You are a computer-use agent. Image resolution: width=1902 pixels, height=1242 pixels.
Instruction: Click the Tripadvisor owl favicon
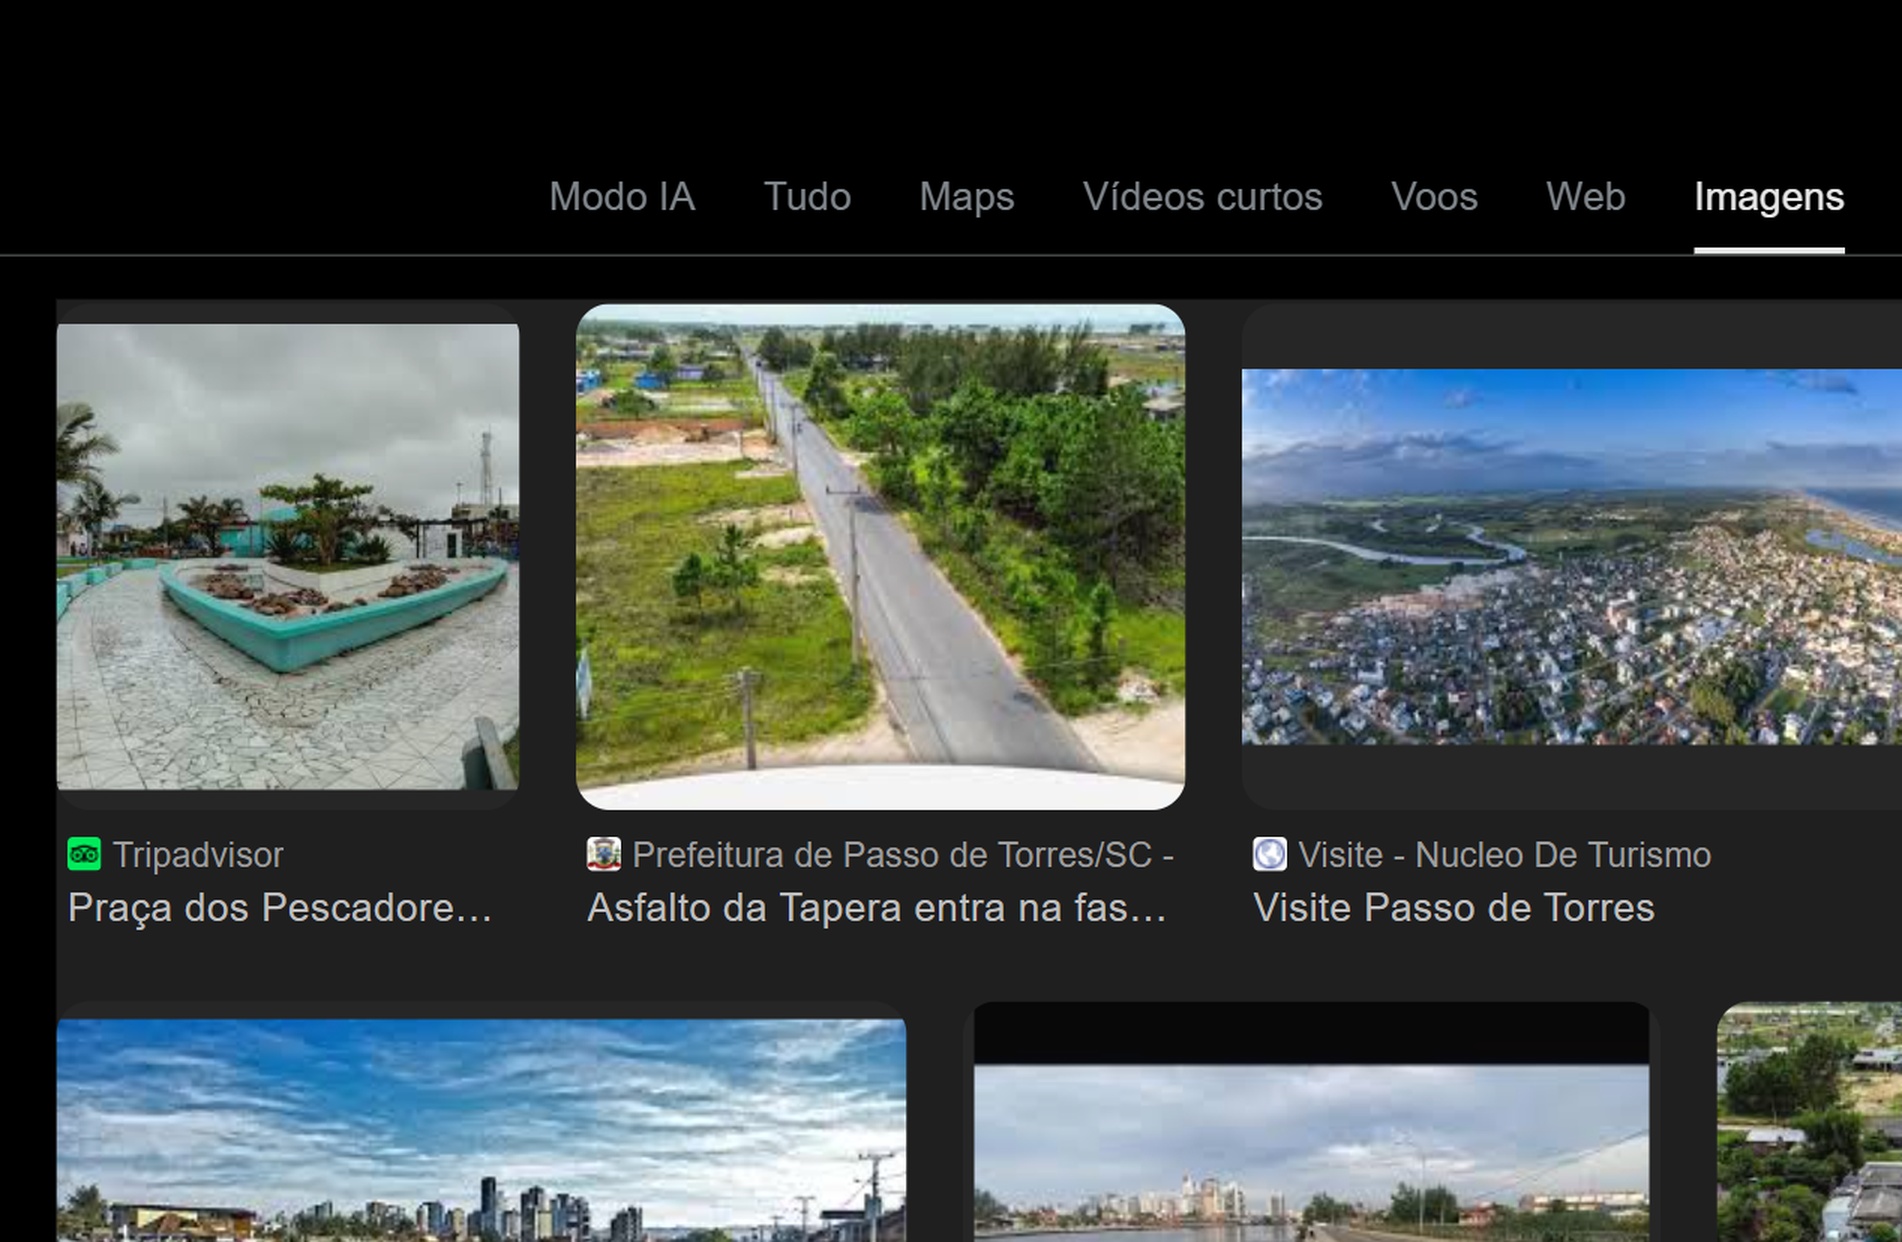pyautogui.click(x=84, y=855)
